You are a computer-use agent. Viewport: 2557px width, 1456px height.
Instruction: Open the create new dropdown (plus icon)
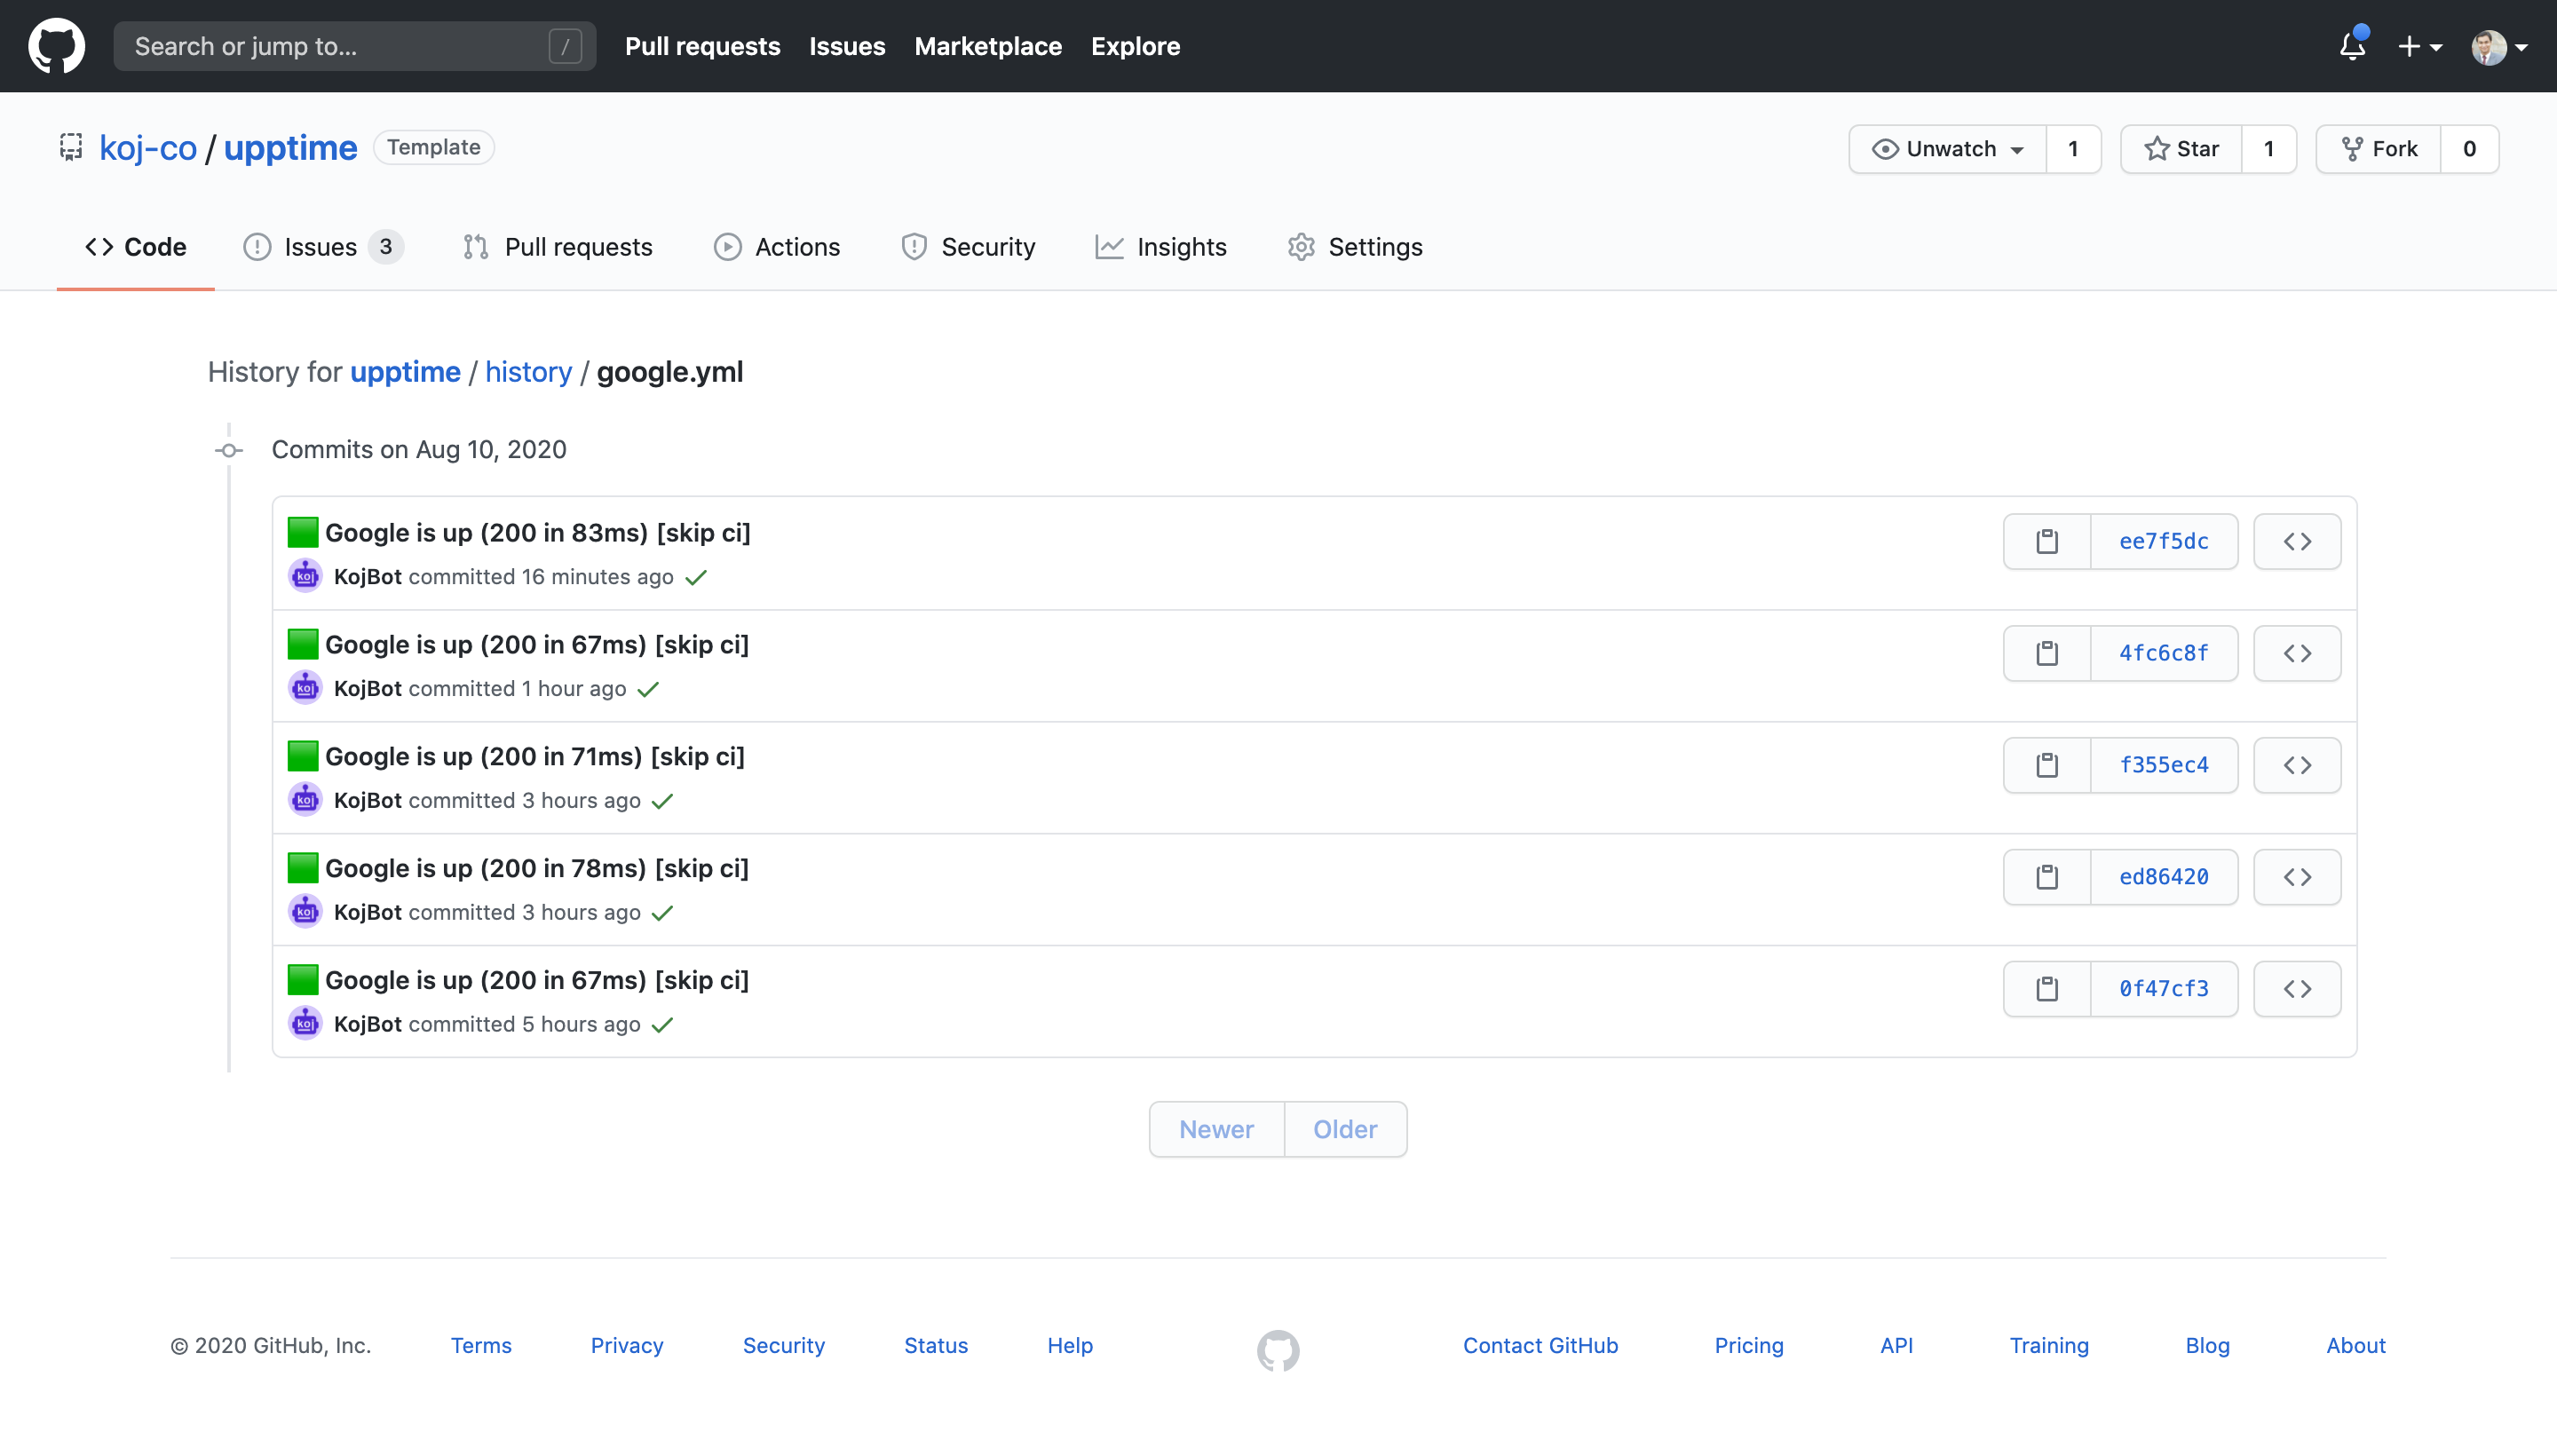click(2420, 46)
